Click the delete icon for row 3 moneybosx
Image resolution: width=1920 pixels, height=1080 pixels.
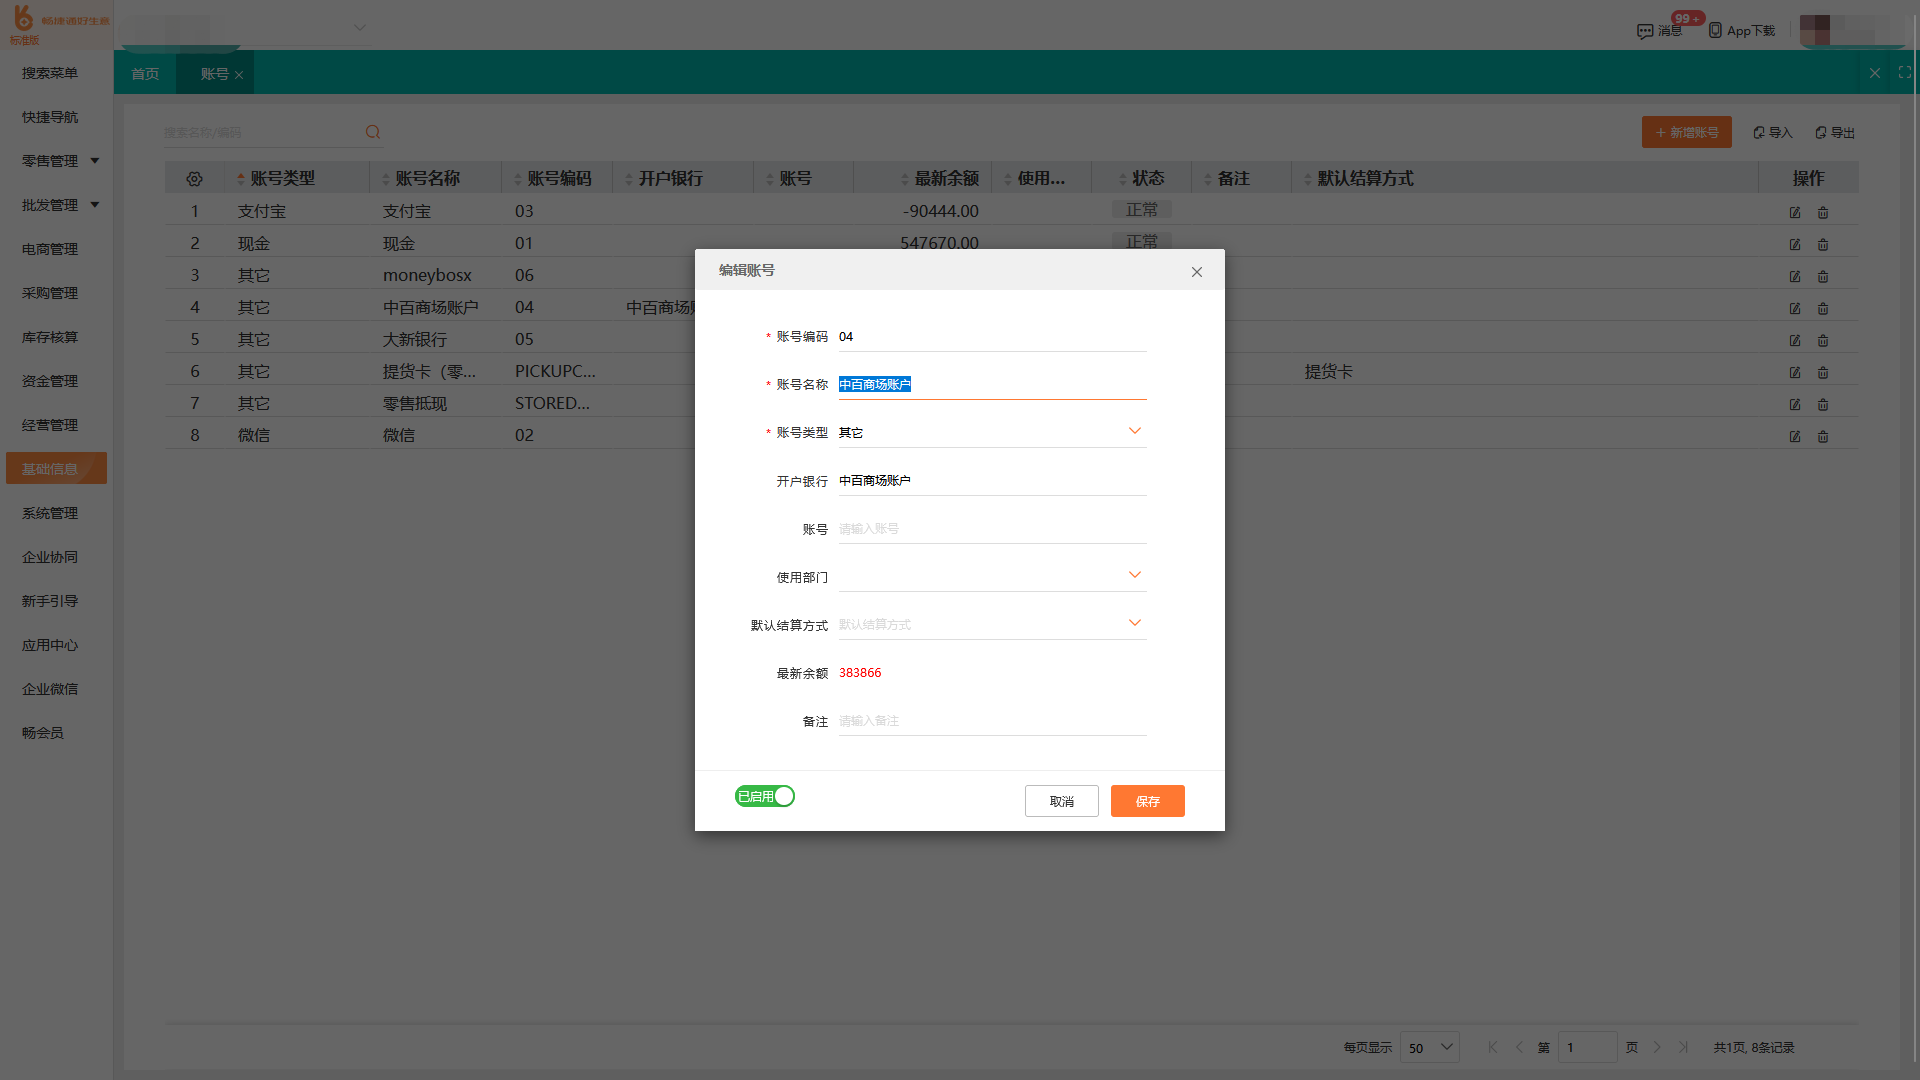coord(1824,276)
